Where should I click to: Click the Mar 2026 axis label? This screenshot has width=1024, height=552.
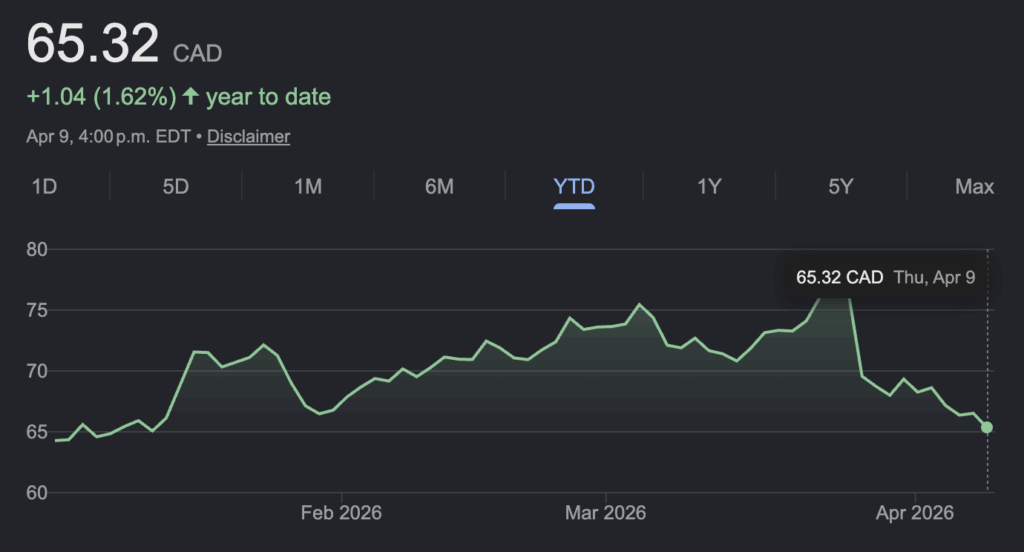point(605,513)
